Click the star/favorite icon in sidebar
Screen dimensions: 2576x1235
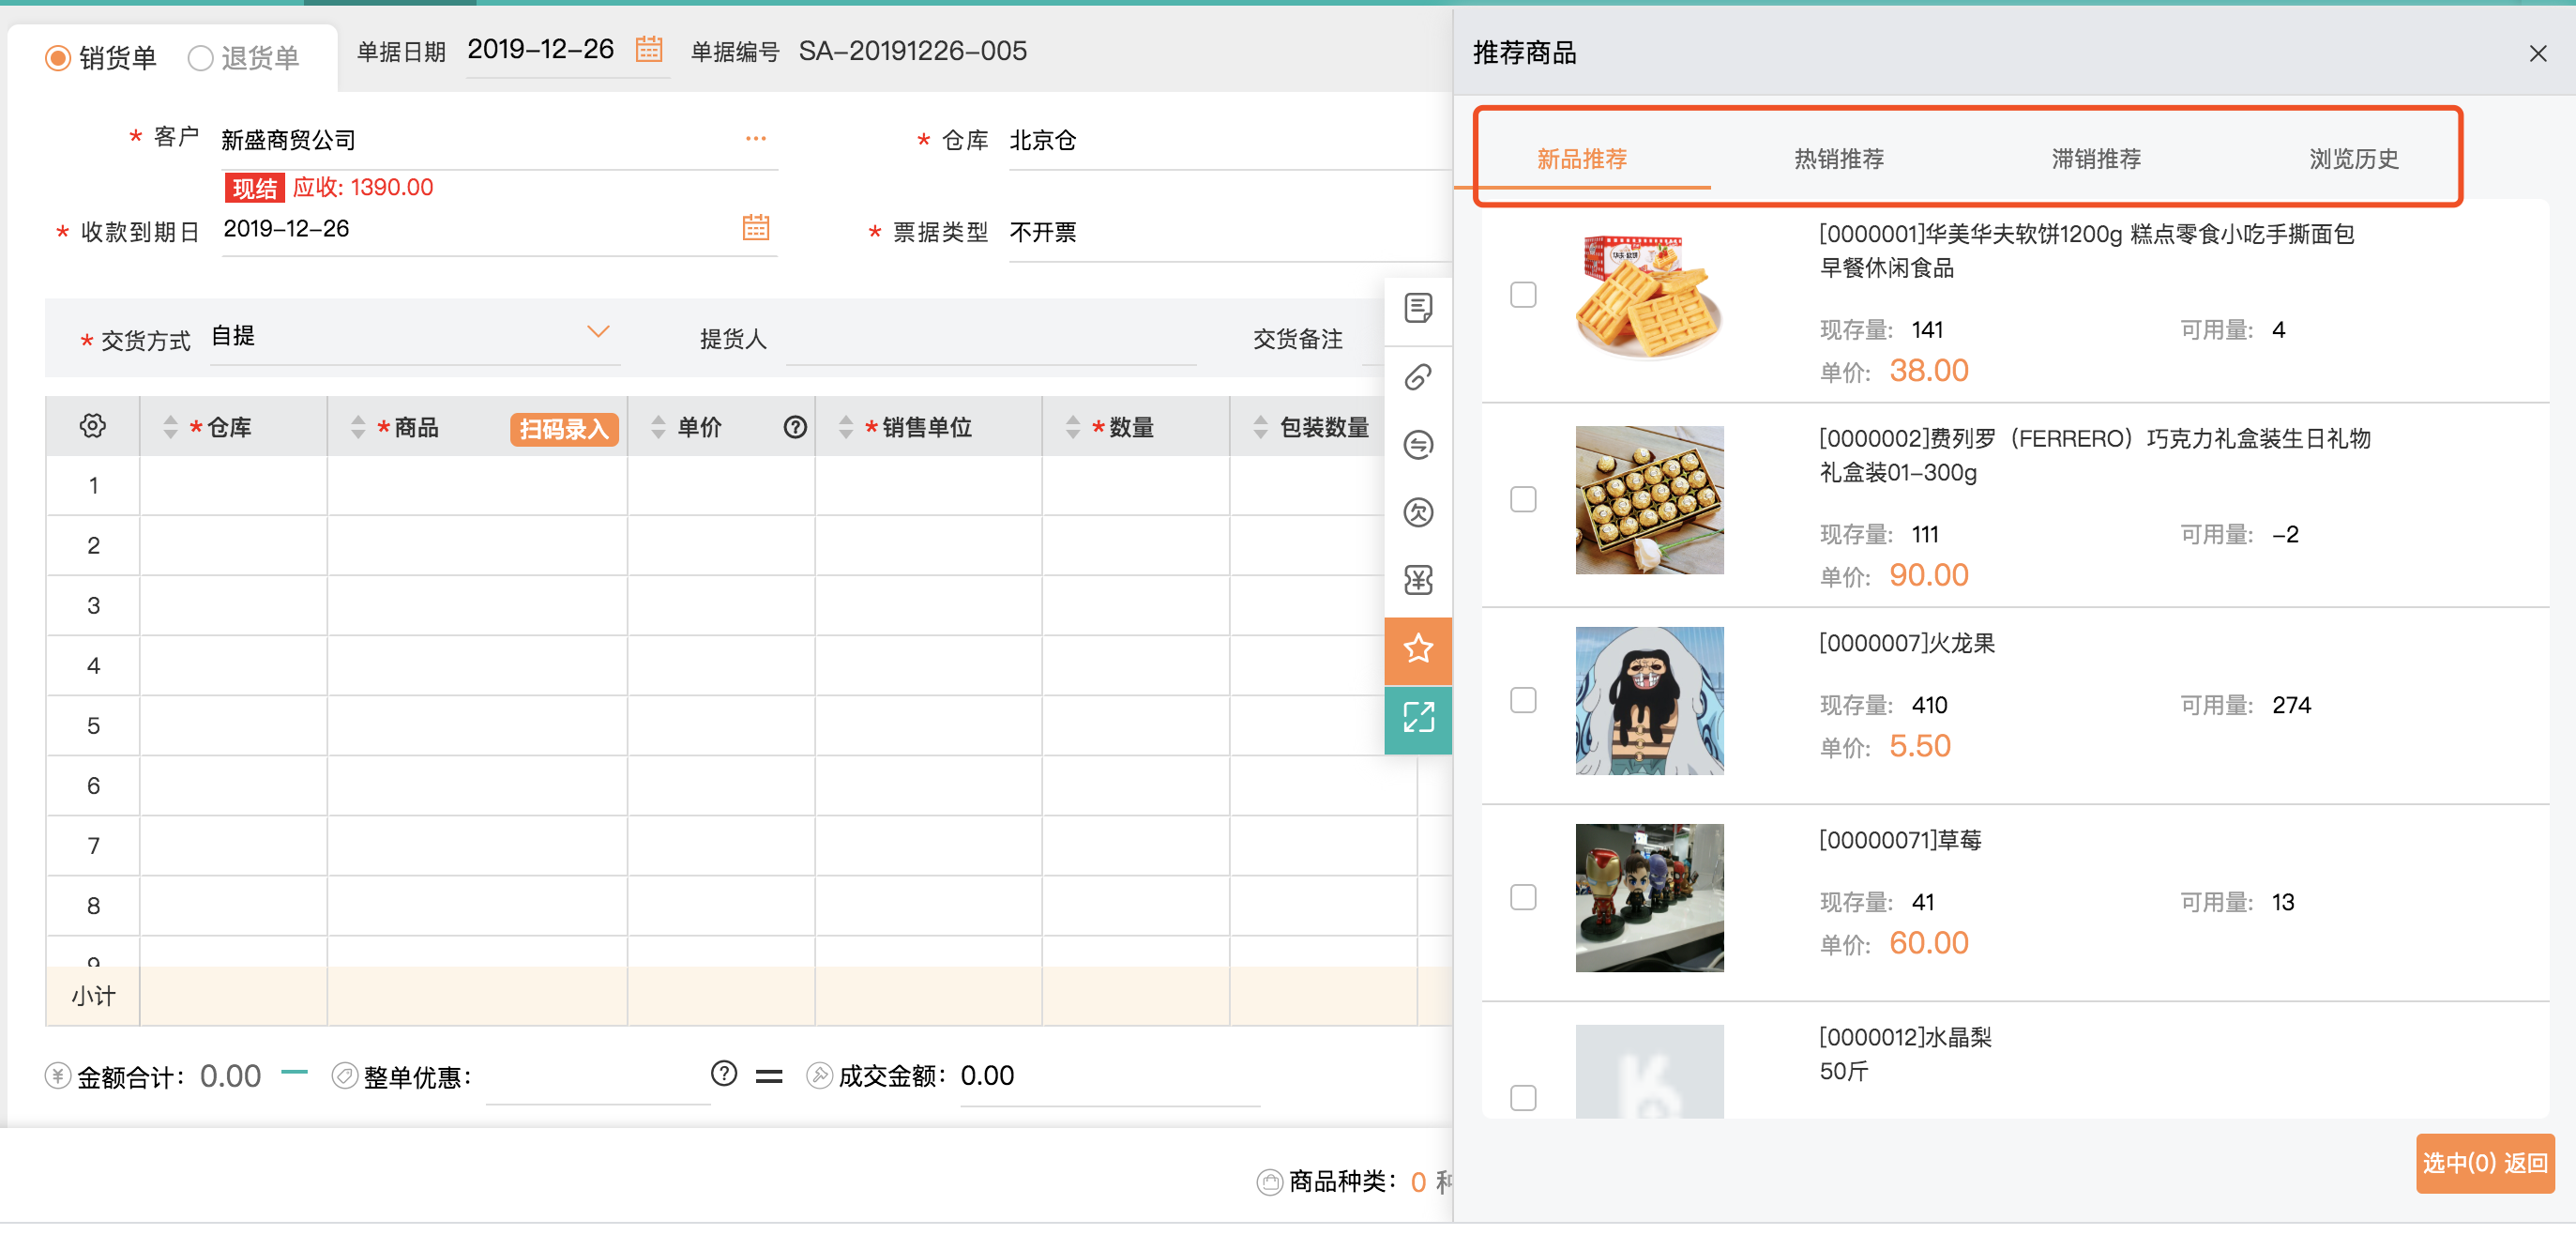(x=1417, y=649)
